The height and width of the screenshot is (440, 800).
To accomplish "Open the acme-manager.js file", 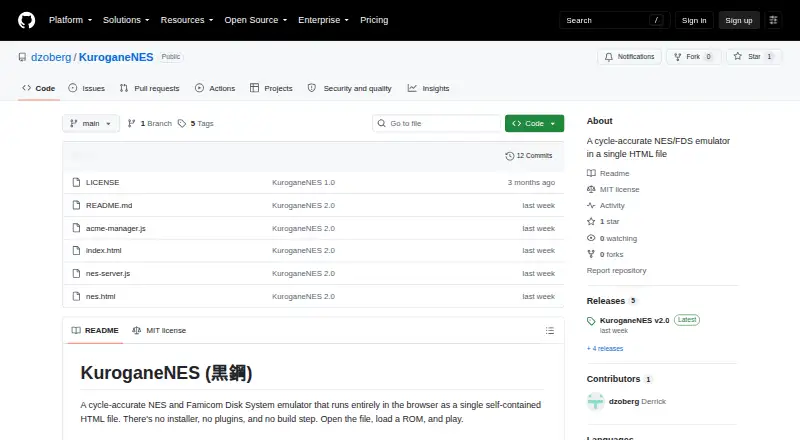I will [x=116, y=228].
